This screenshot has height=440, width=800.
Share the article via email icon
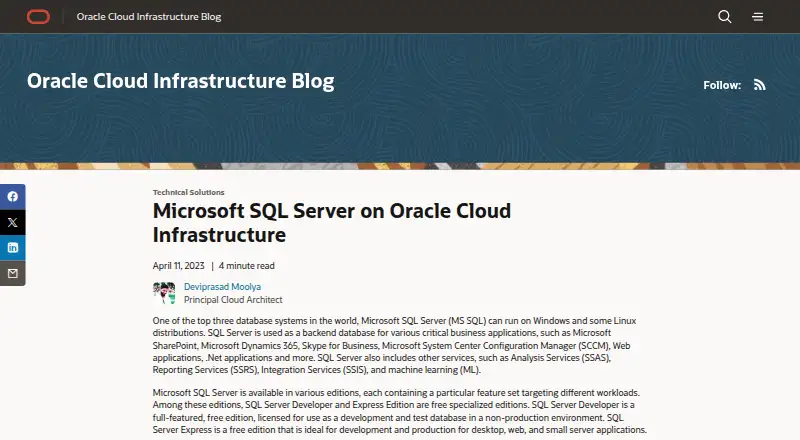click(13, 273)
